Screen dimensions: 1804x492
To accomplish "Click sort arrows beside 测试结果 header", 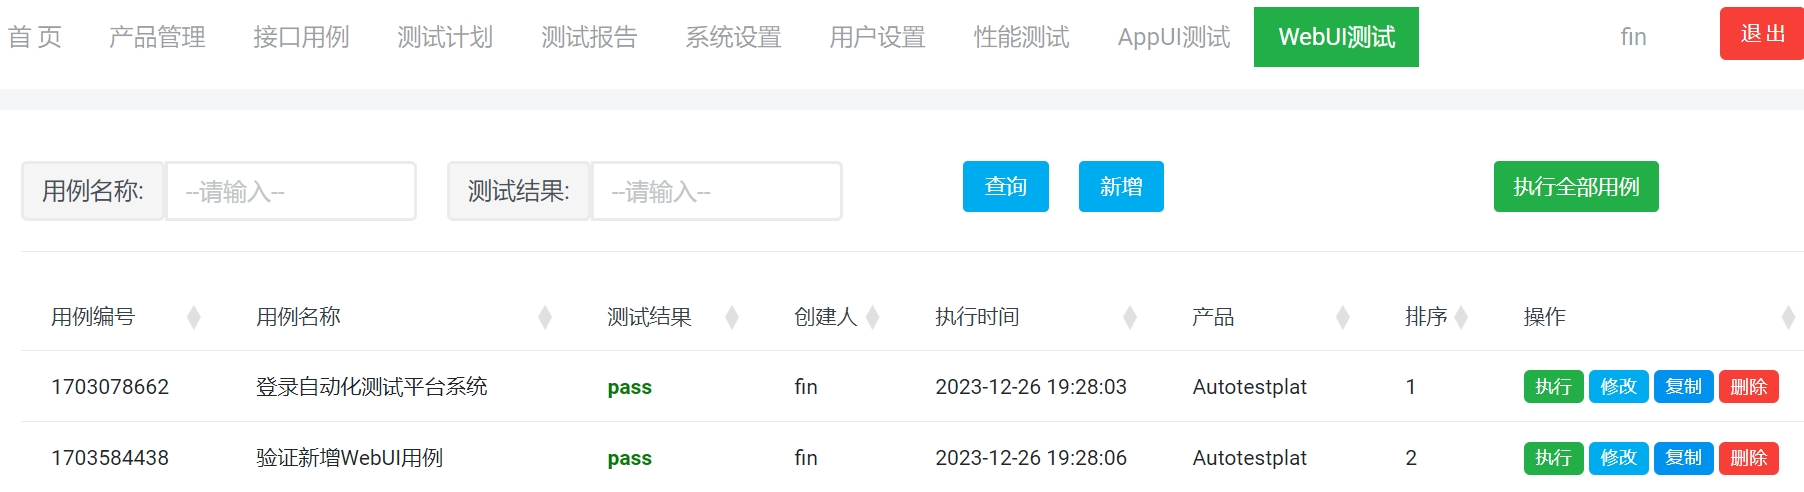I will tap(732, 317).
